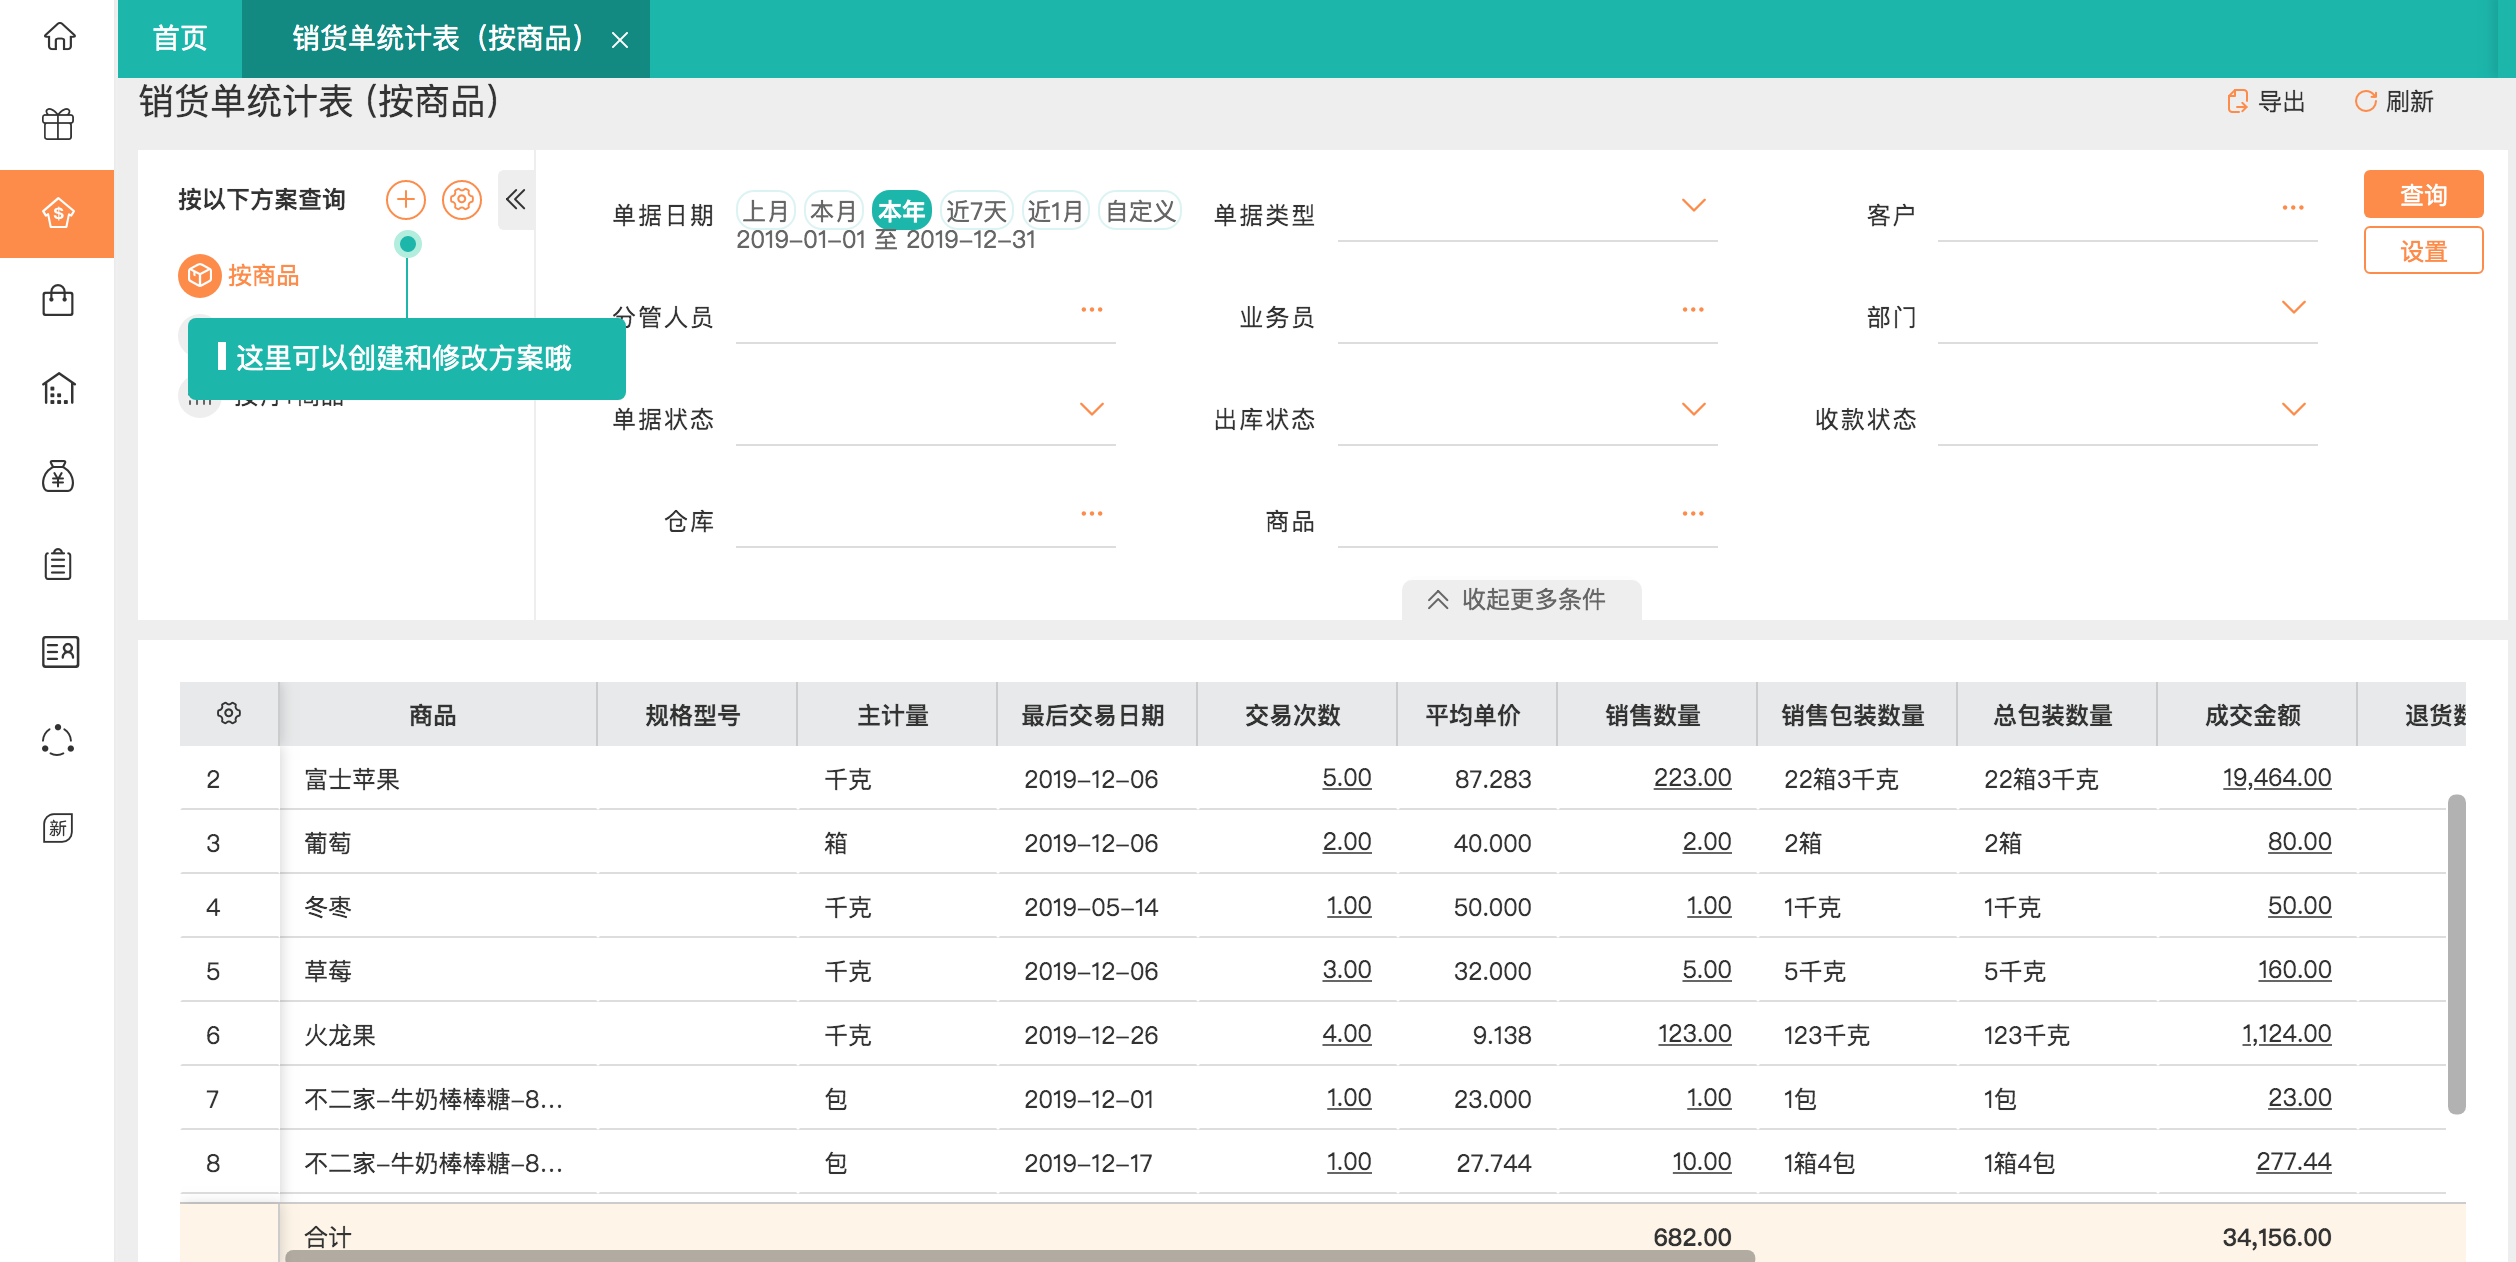
Task: Click the 富士苹果 成交金额 link
Action: coord(2276,777)
